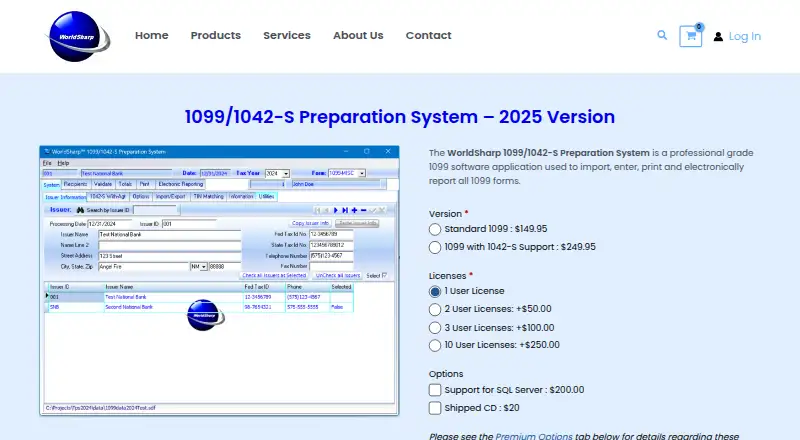
Task: Choose 3 User Licenses: +$100.00
Action: pyautogui.click(x=435, y=328)
